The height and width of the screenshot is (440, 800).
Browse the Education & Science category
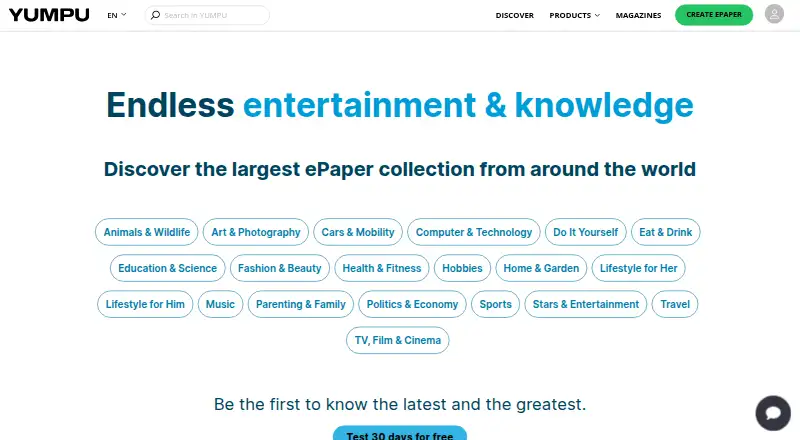point(167,268)
